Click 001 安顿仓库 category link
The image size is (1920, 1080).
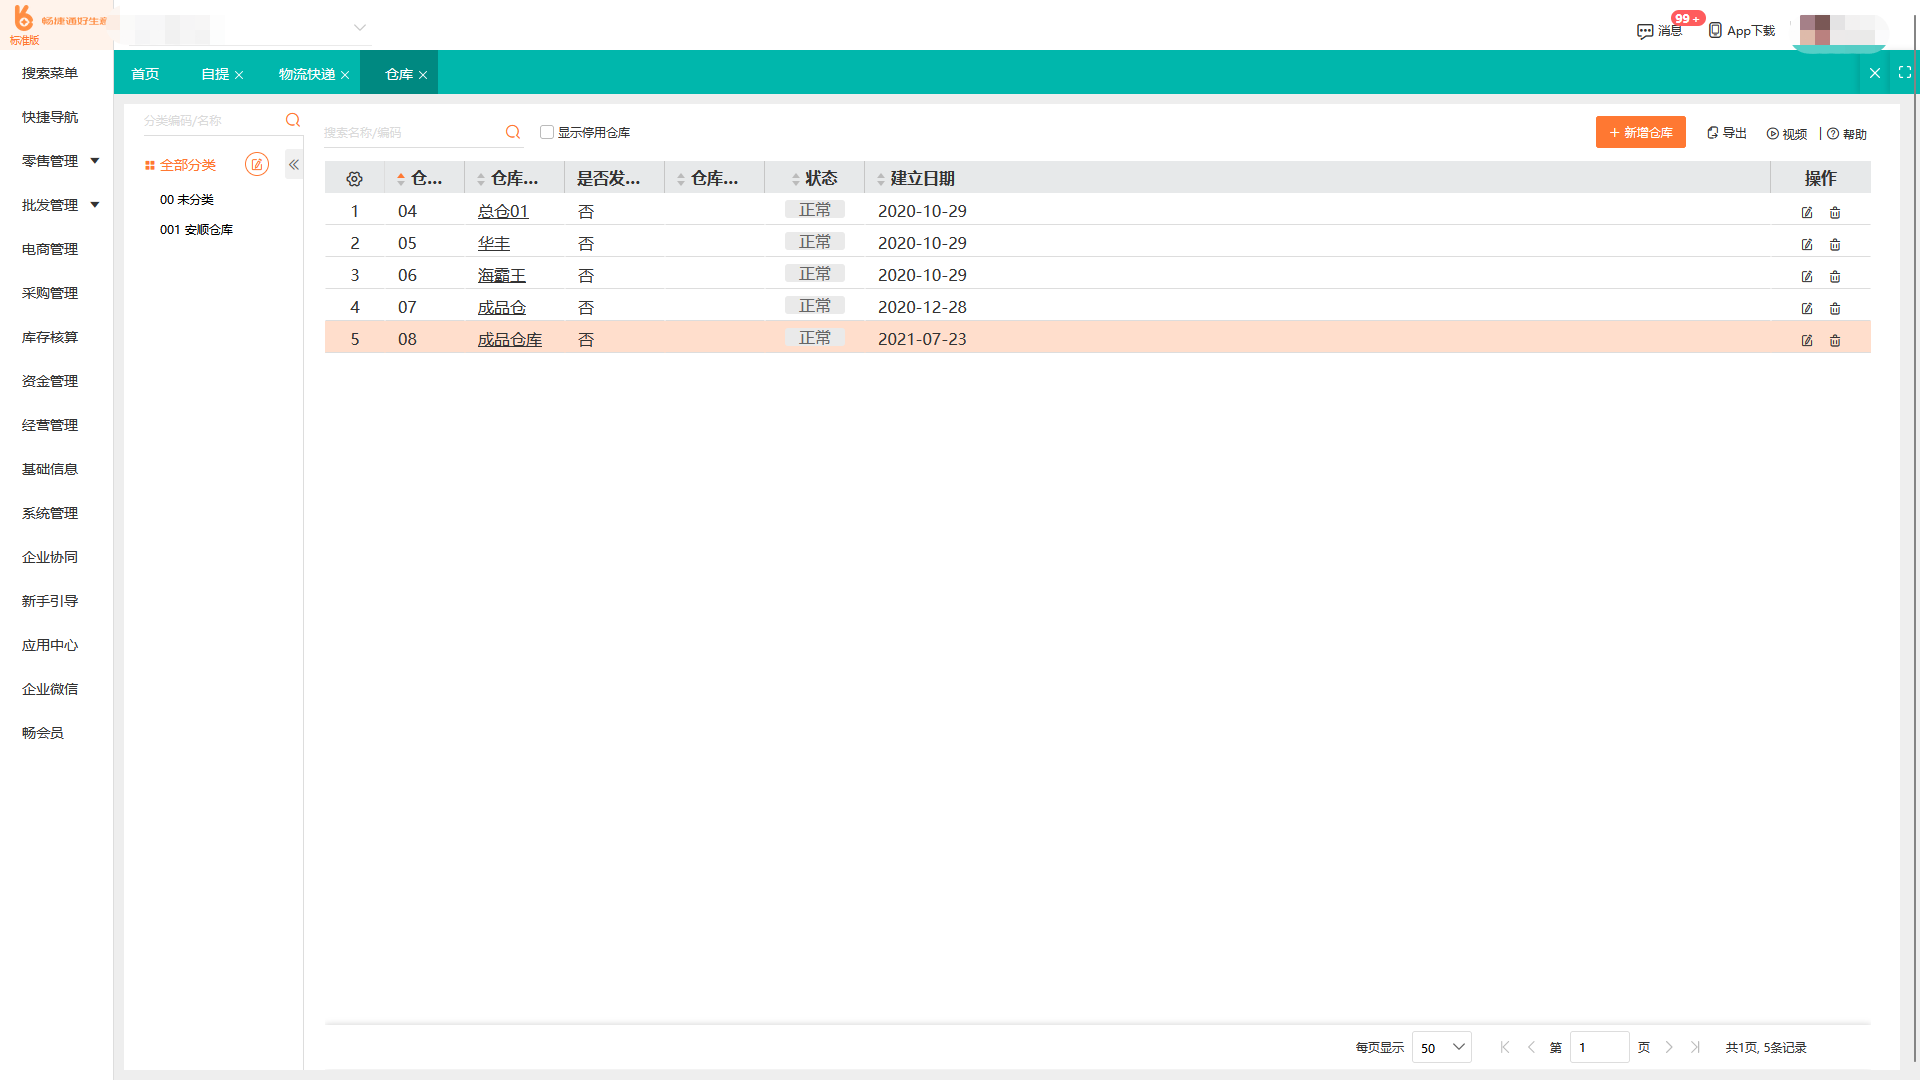[198, 229]
